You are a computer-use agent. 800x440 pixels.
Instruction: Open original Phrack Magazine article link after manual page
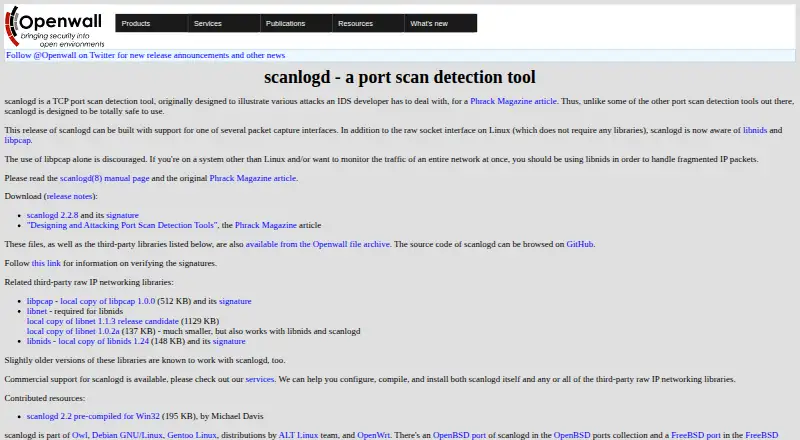click(253, 178)
